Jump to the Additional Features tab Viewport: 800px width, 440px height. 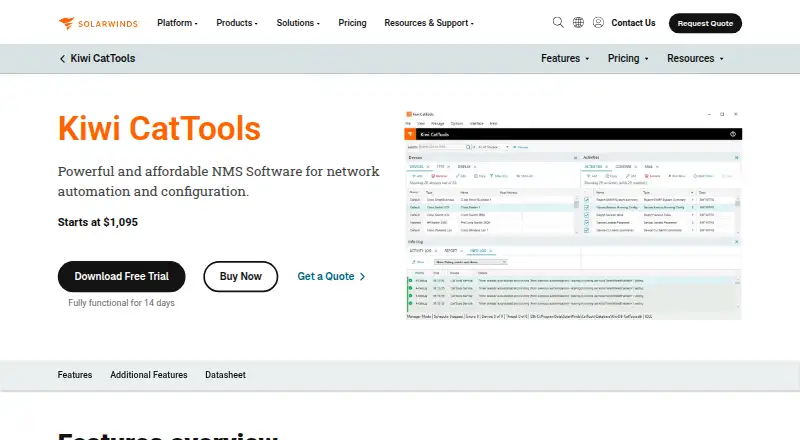(x=148, y=375)
